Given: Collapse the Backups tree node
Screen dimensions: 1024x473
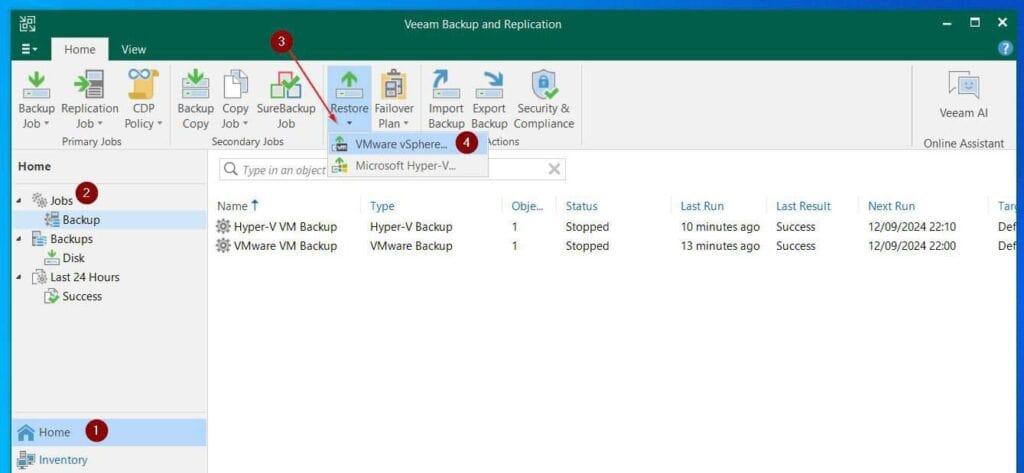Looking at the screenshot, I should [x=19, y=238].
